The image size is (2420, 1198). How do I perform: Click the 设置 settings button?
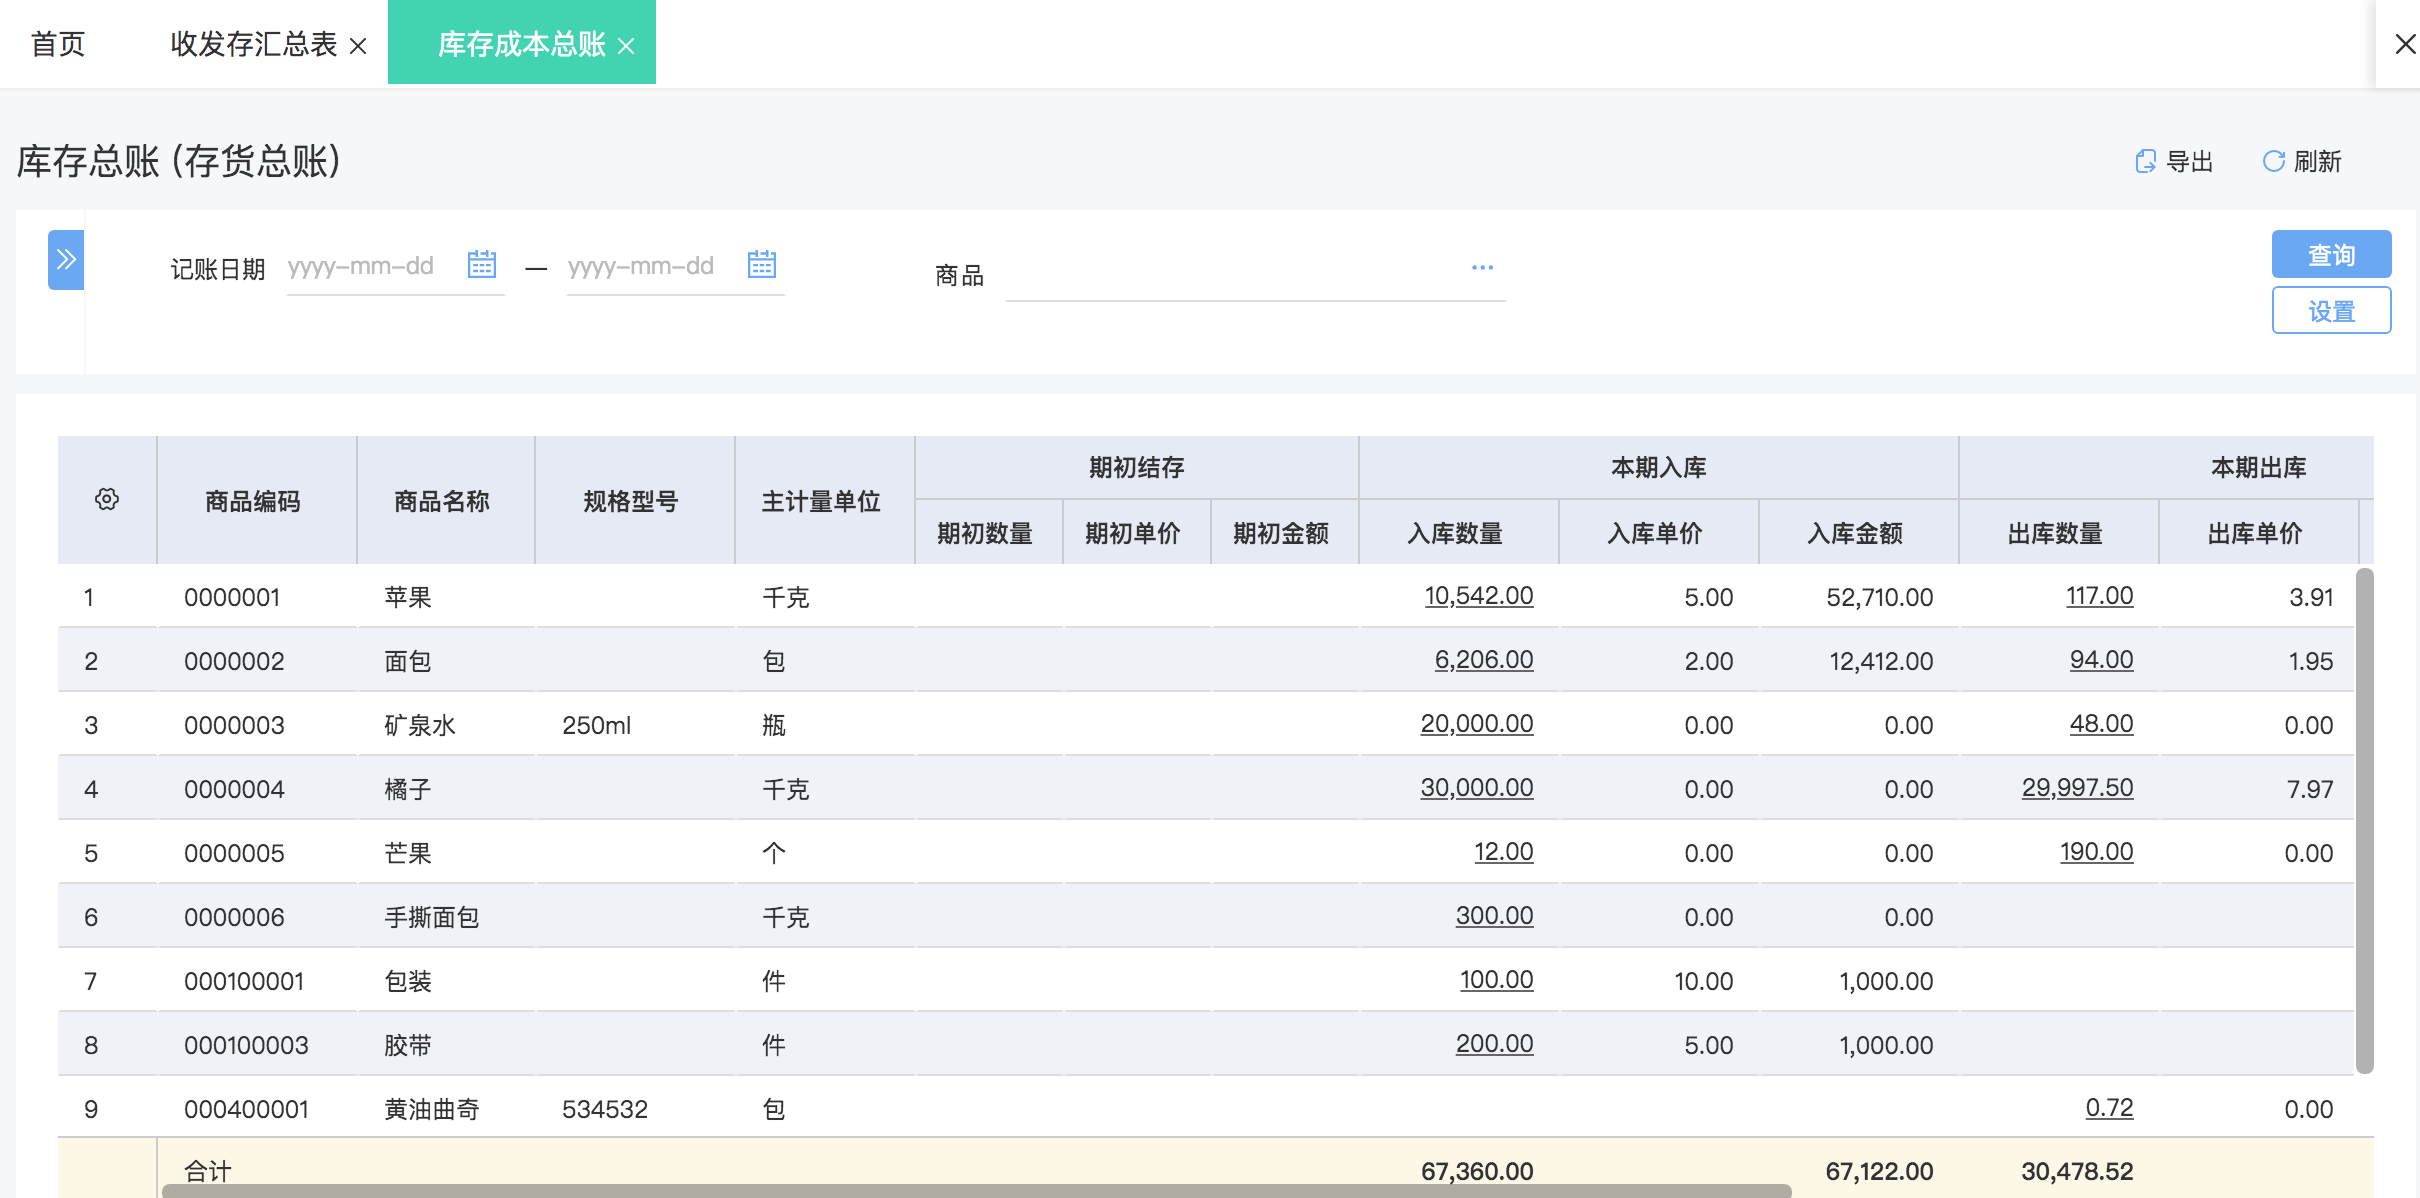click(2332, 309)
